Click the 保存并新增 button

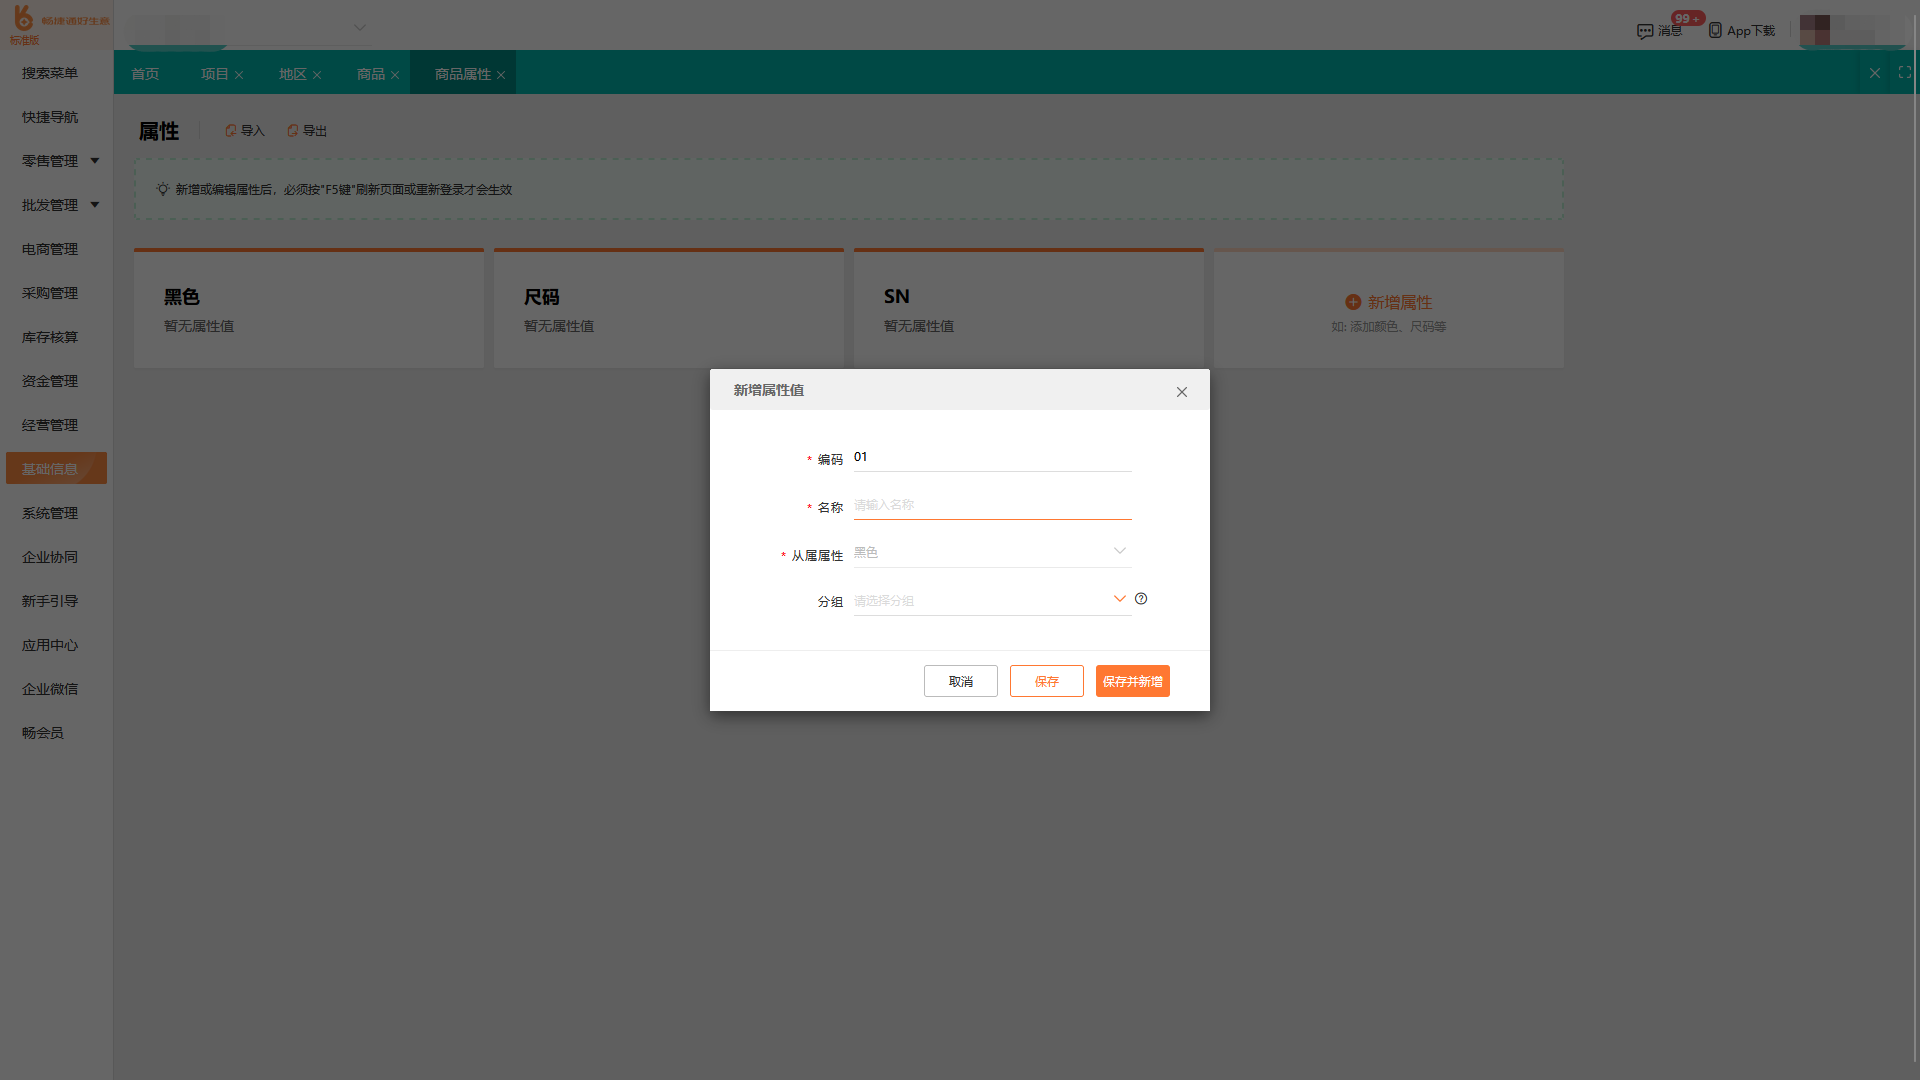[x=1133, y=680]
